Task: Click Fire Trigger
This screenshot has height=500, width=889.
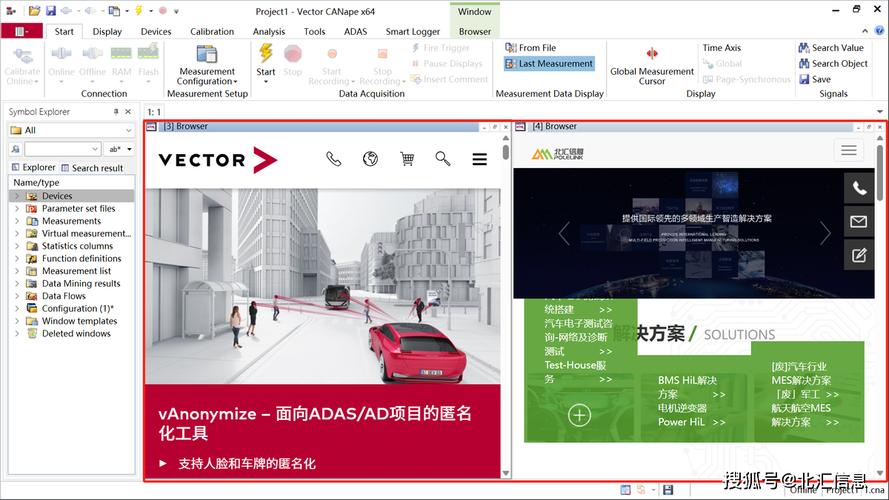Action: point(441,48)
